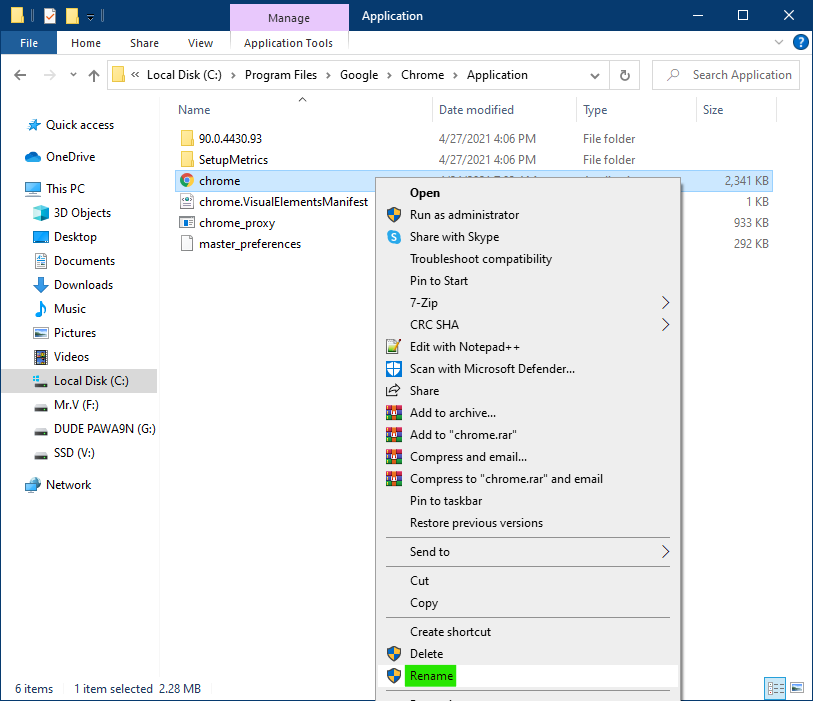Screen dimensions: 813x701
Task: Open the Share ribbon tab
Action: (145, 43)
